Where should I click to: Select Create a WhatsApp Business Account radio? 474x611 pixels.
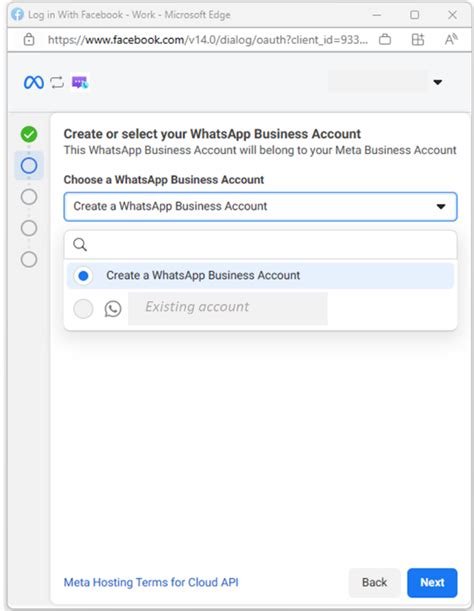[x=83, y=276]
